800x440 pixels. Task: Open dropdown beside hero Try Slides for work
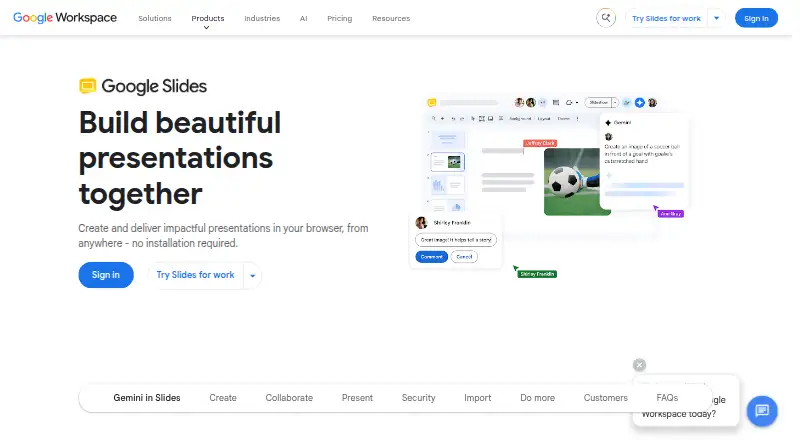pos(253,276)
